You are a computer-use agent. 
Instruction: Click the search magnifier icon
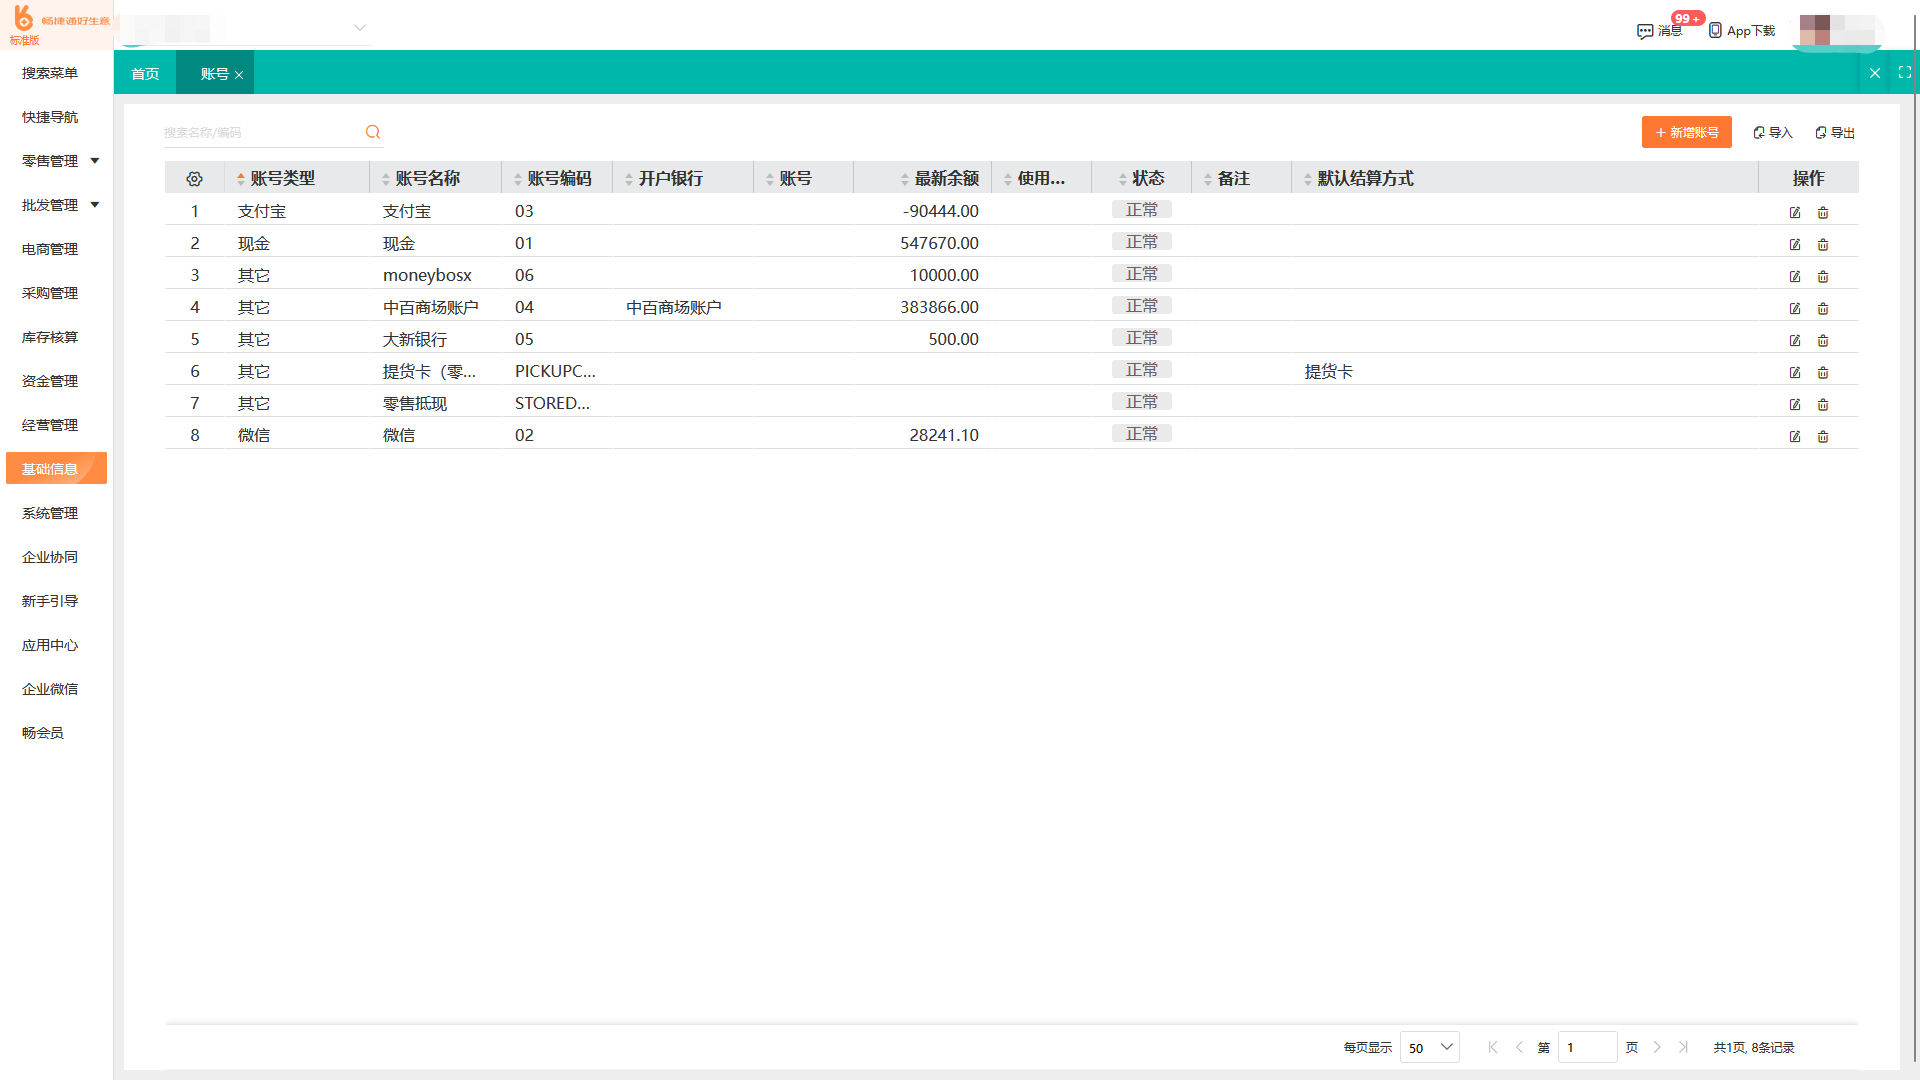point(373,132)
